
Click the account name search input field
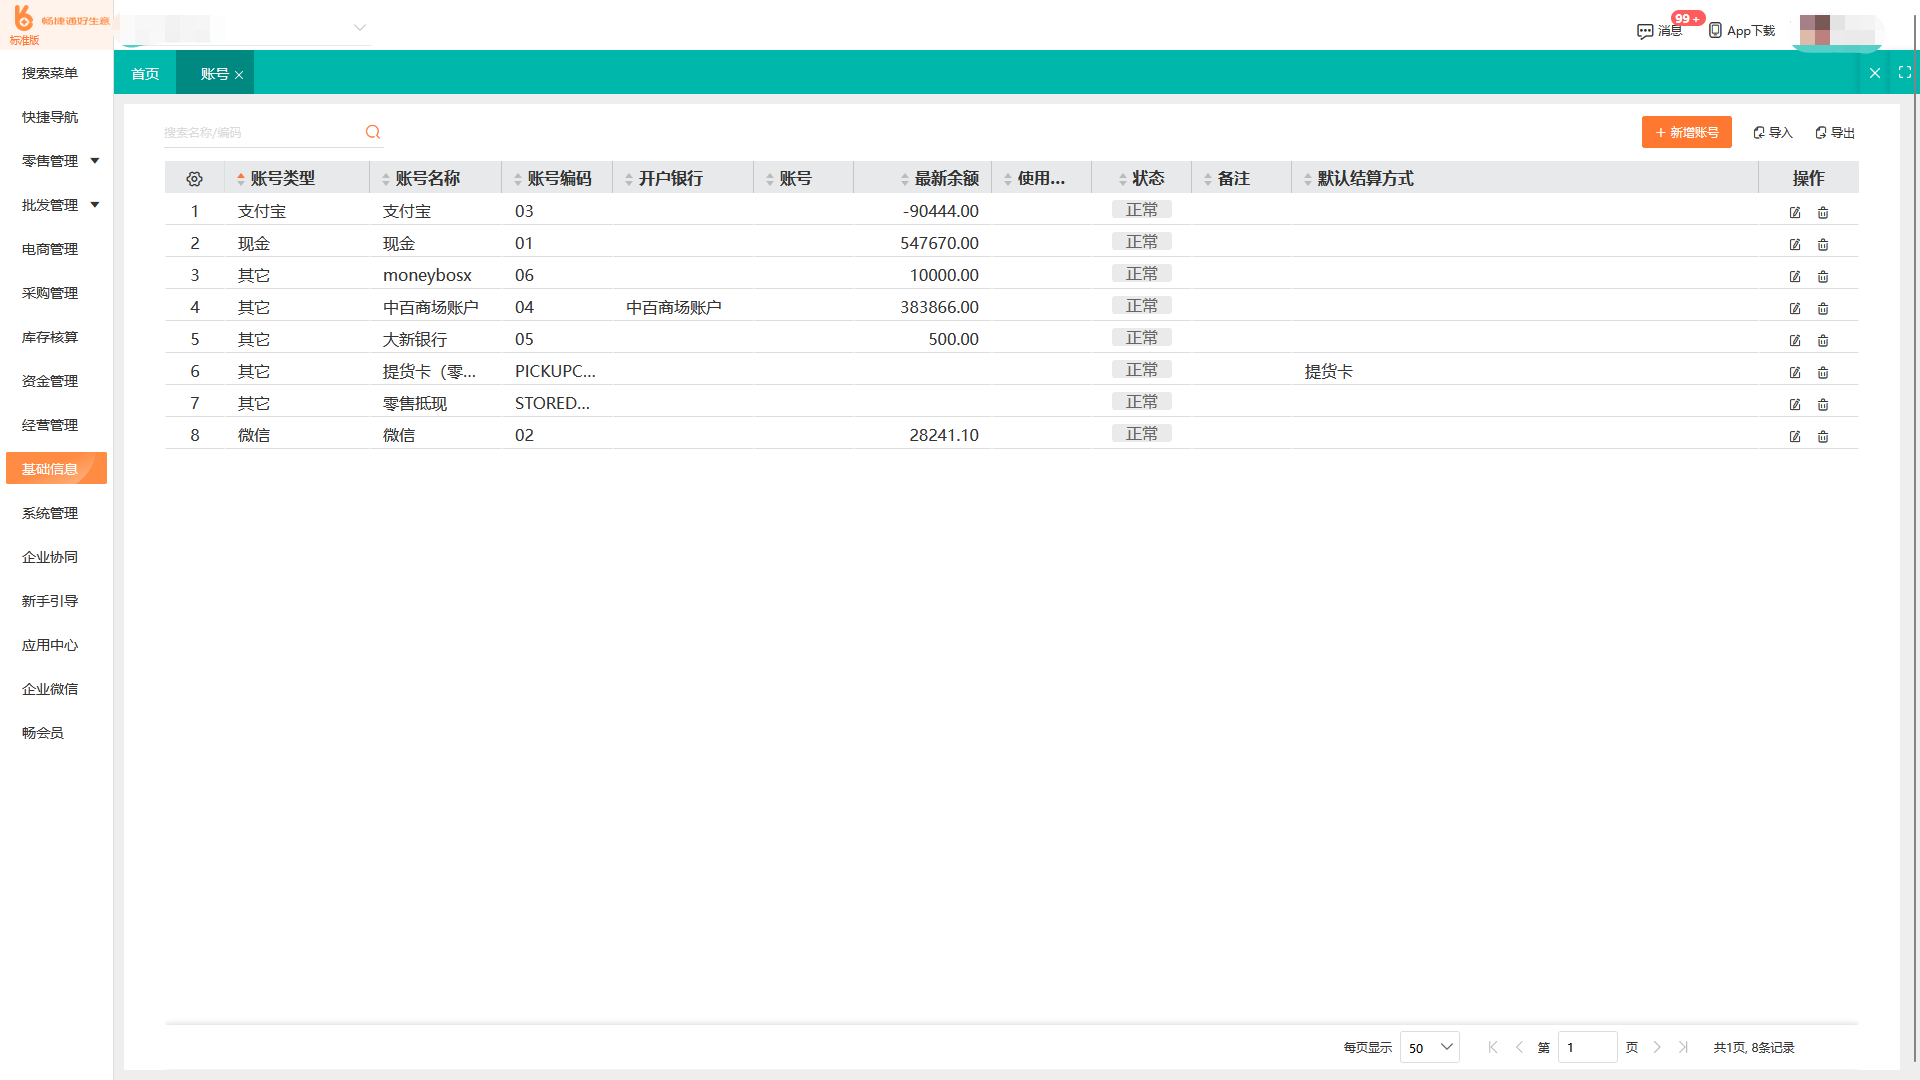260,132
